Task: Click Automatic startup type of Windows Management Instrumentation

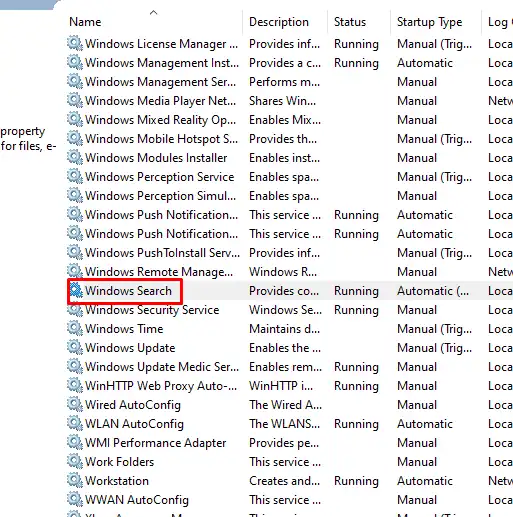Action: pos(425,63)
